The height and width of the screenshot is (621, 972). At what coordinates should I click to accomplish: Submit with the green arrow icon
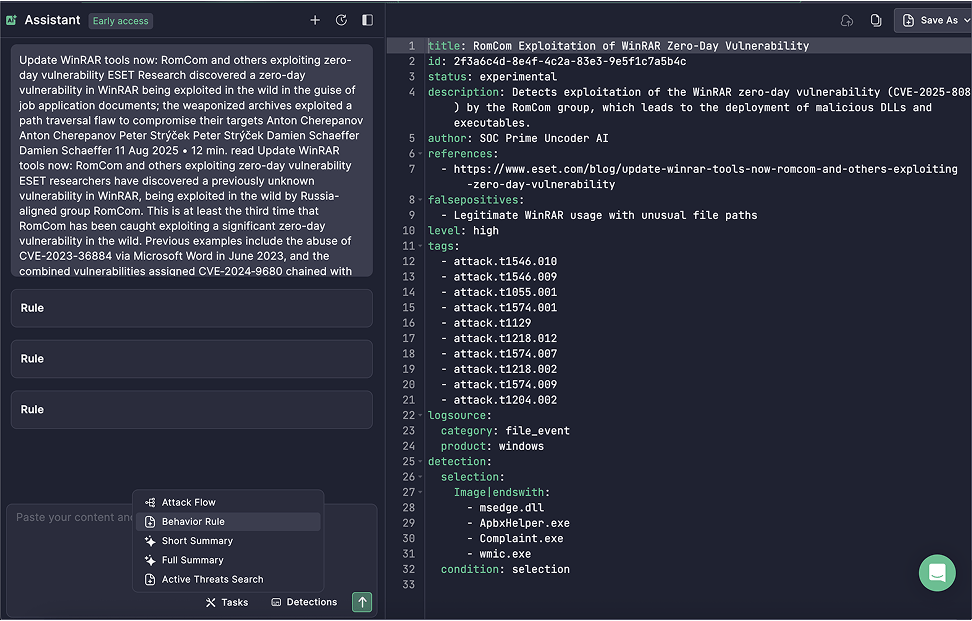361,602
